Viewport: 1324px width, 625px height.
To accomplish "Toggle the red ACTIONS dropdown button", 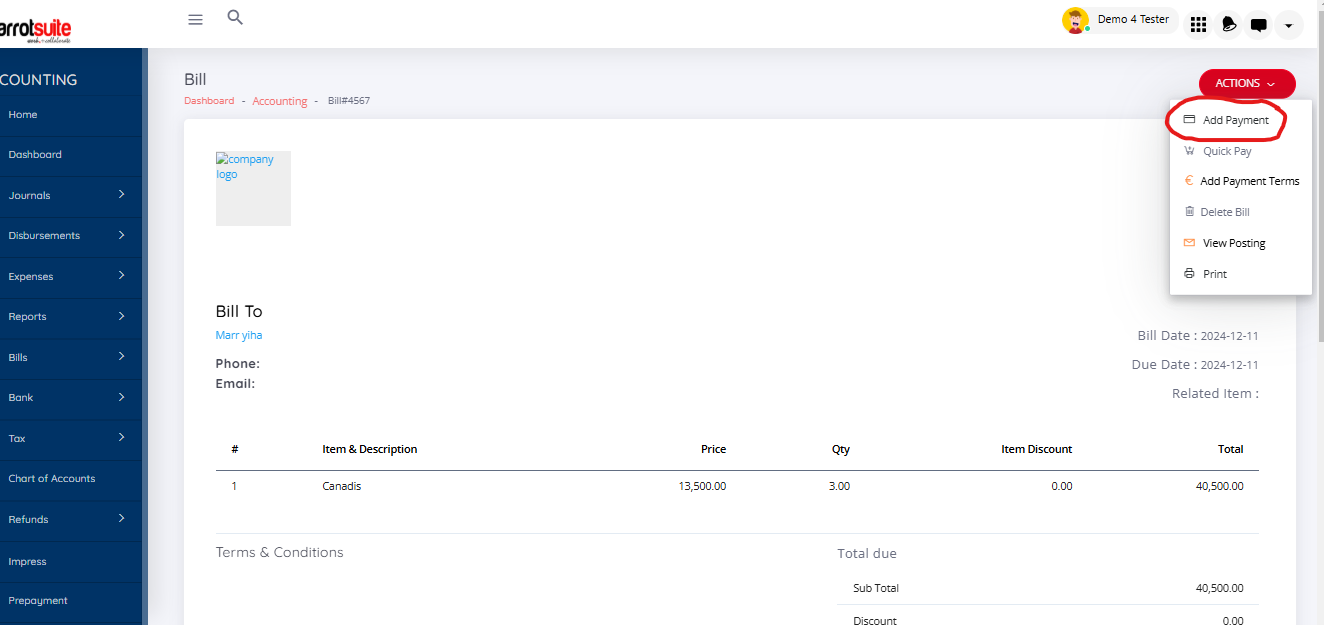I will [1246, 84].
